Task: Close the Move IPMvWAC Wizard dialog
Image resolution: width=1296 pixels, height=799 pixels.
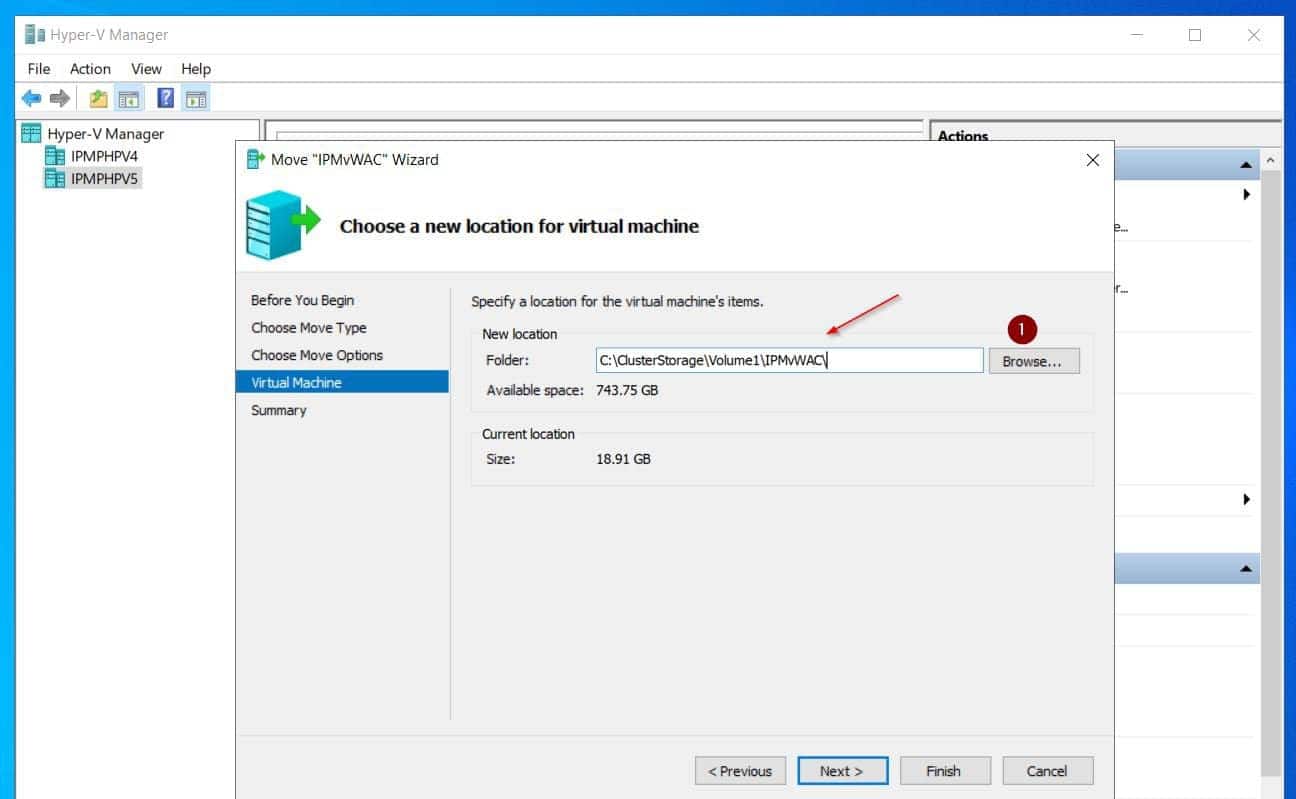Action: click(1092, 160)
